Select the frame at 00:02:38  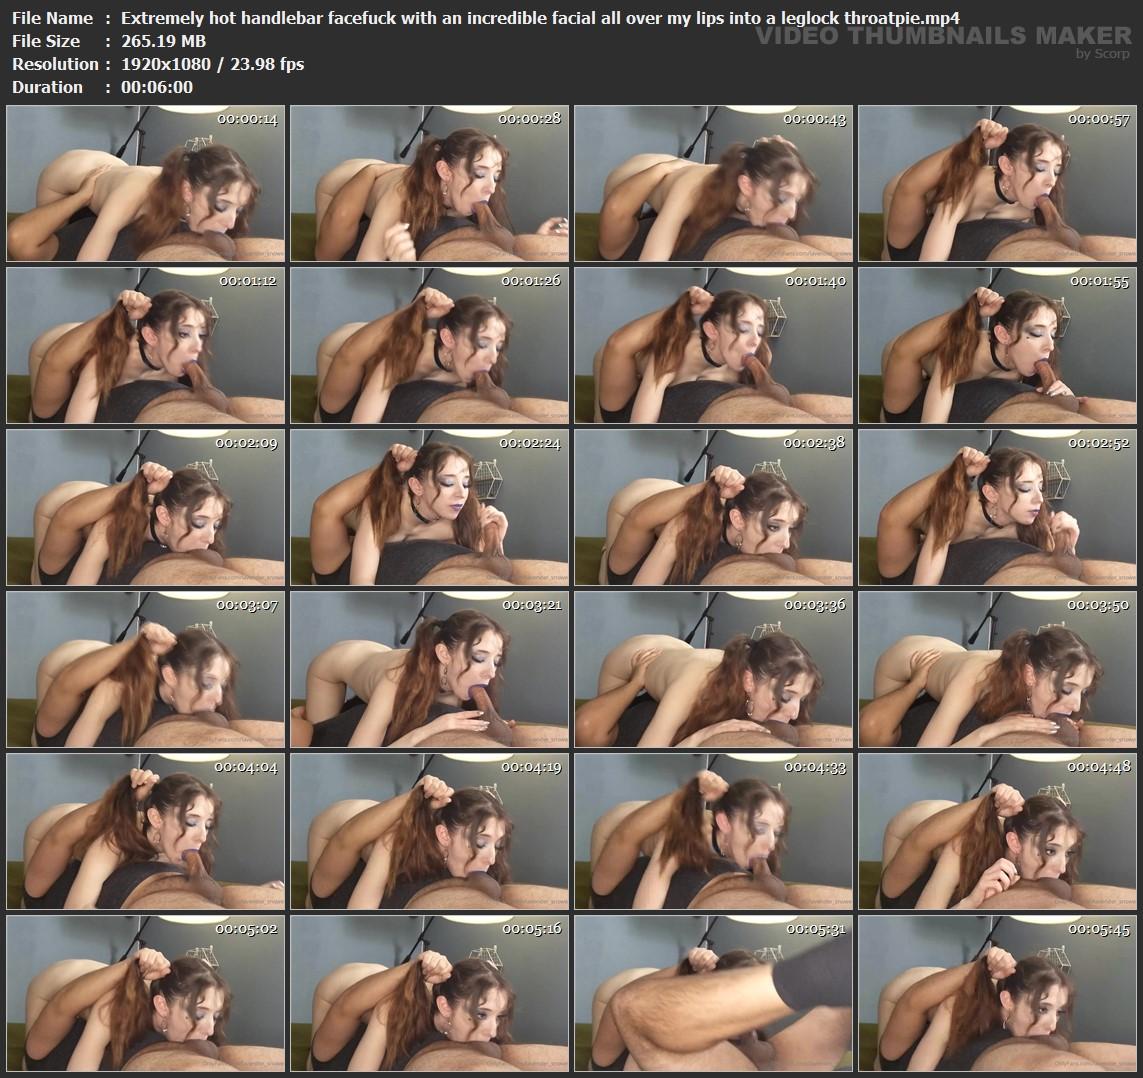(x=713, y=507)
